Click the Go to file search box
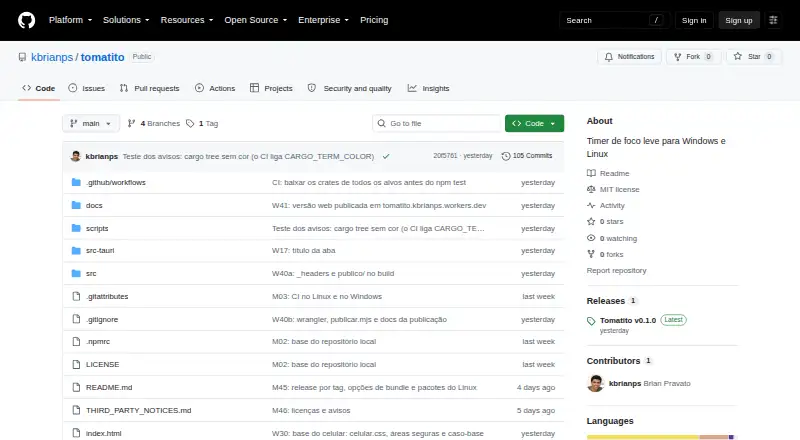The image size is (800, 440). (x=437, y=124)
